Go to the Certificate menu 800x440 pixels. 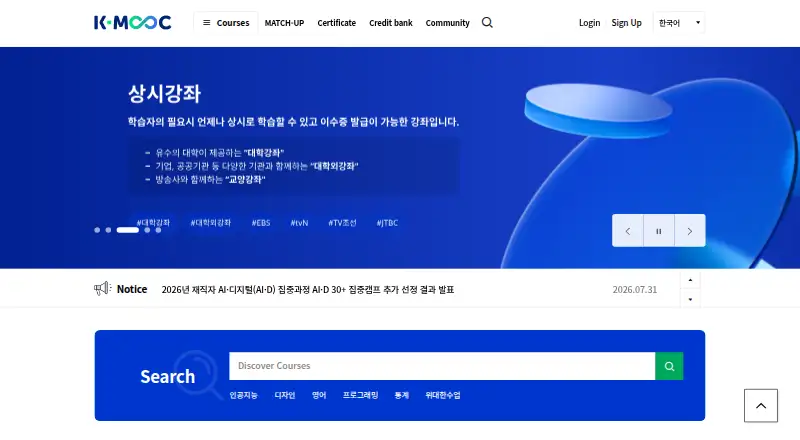click(337, 23)
